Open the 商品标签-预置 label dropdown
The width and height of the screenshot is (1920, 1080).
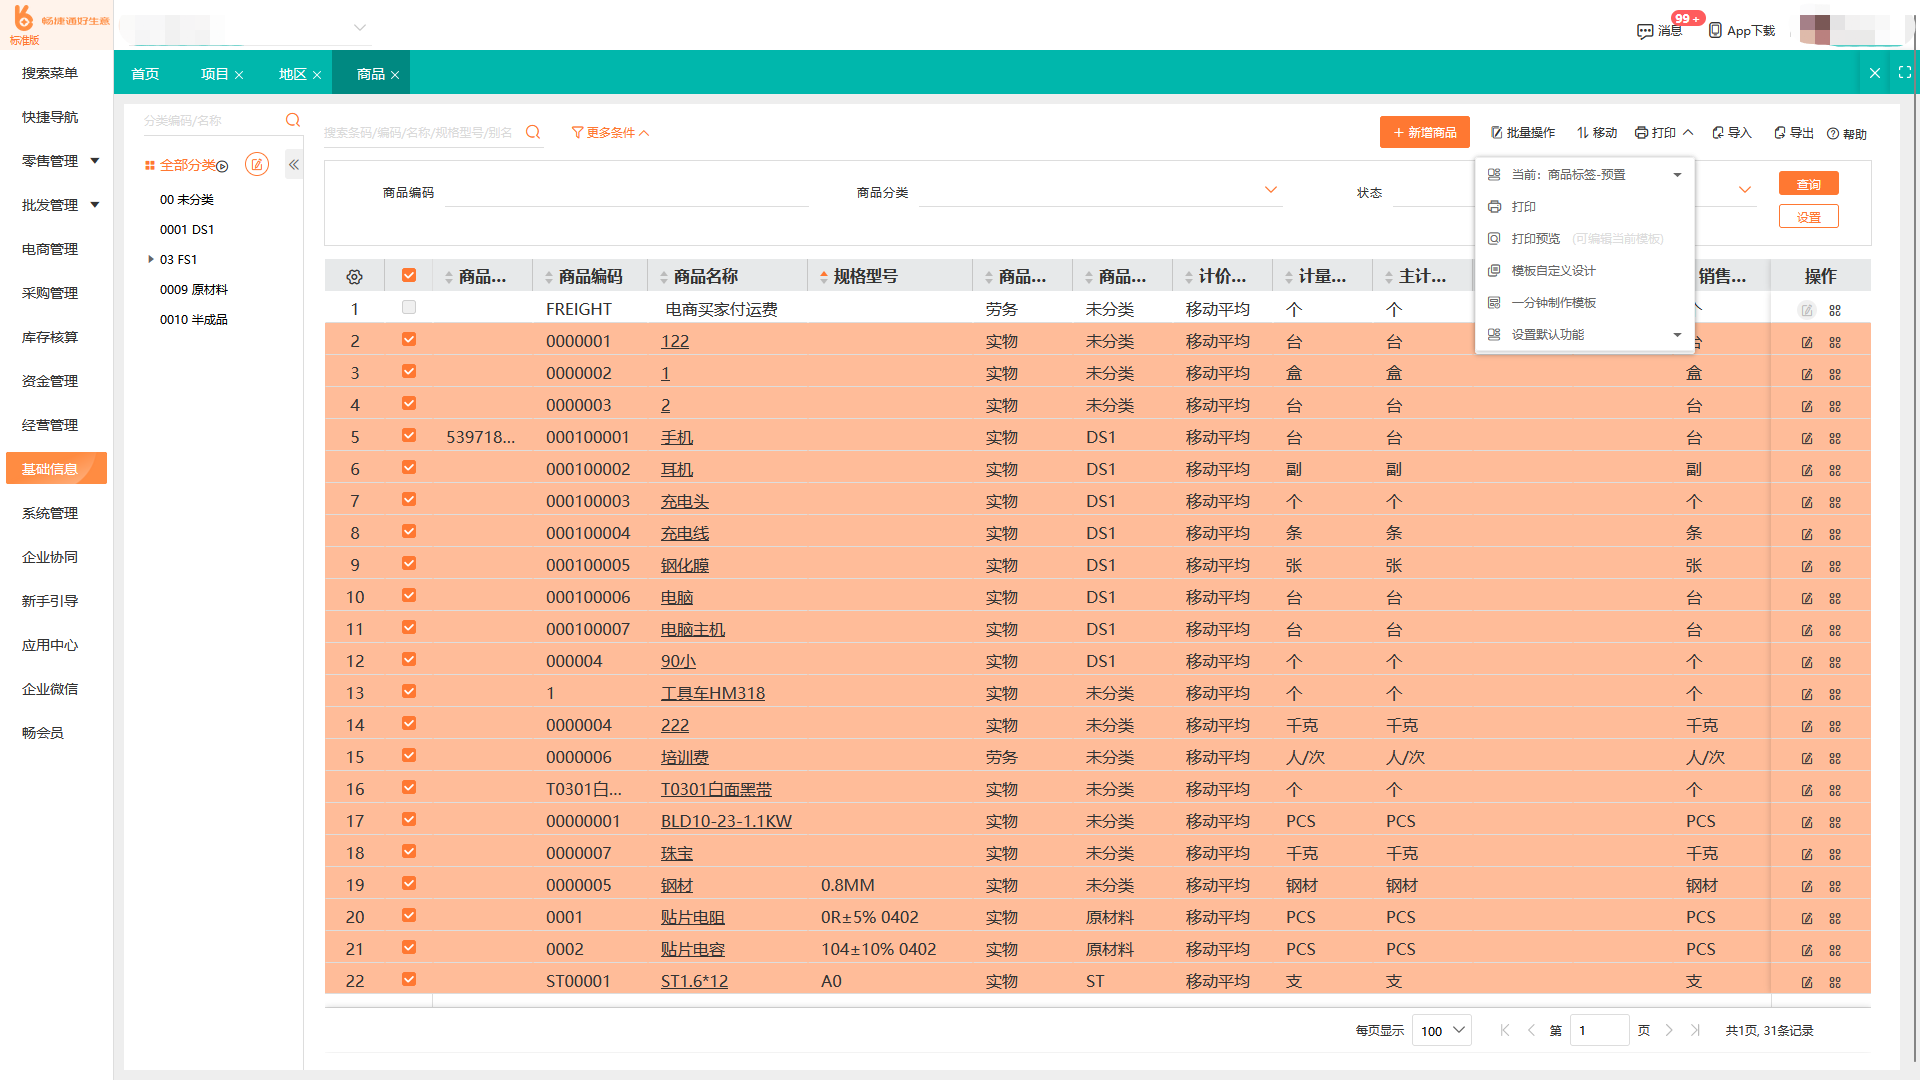1675,175
